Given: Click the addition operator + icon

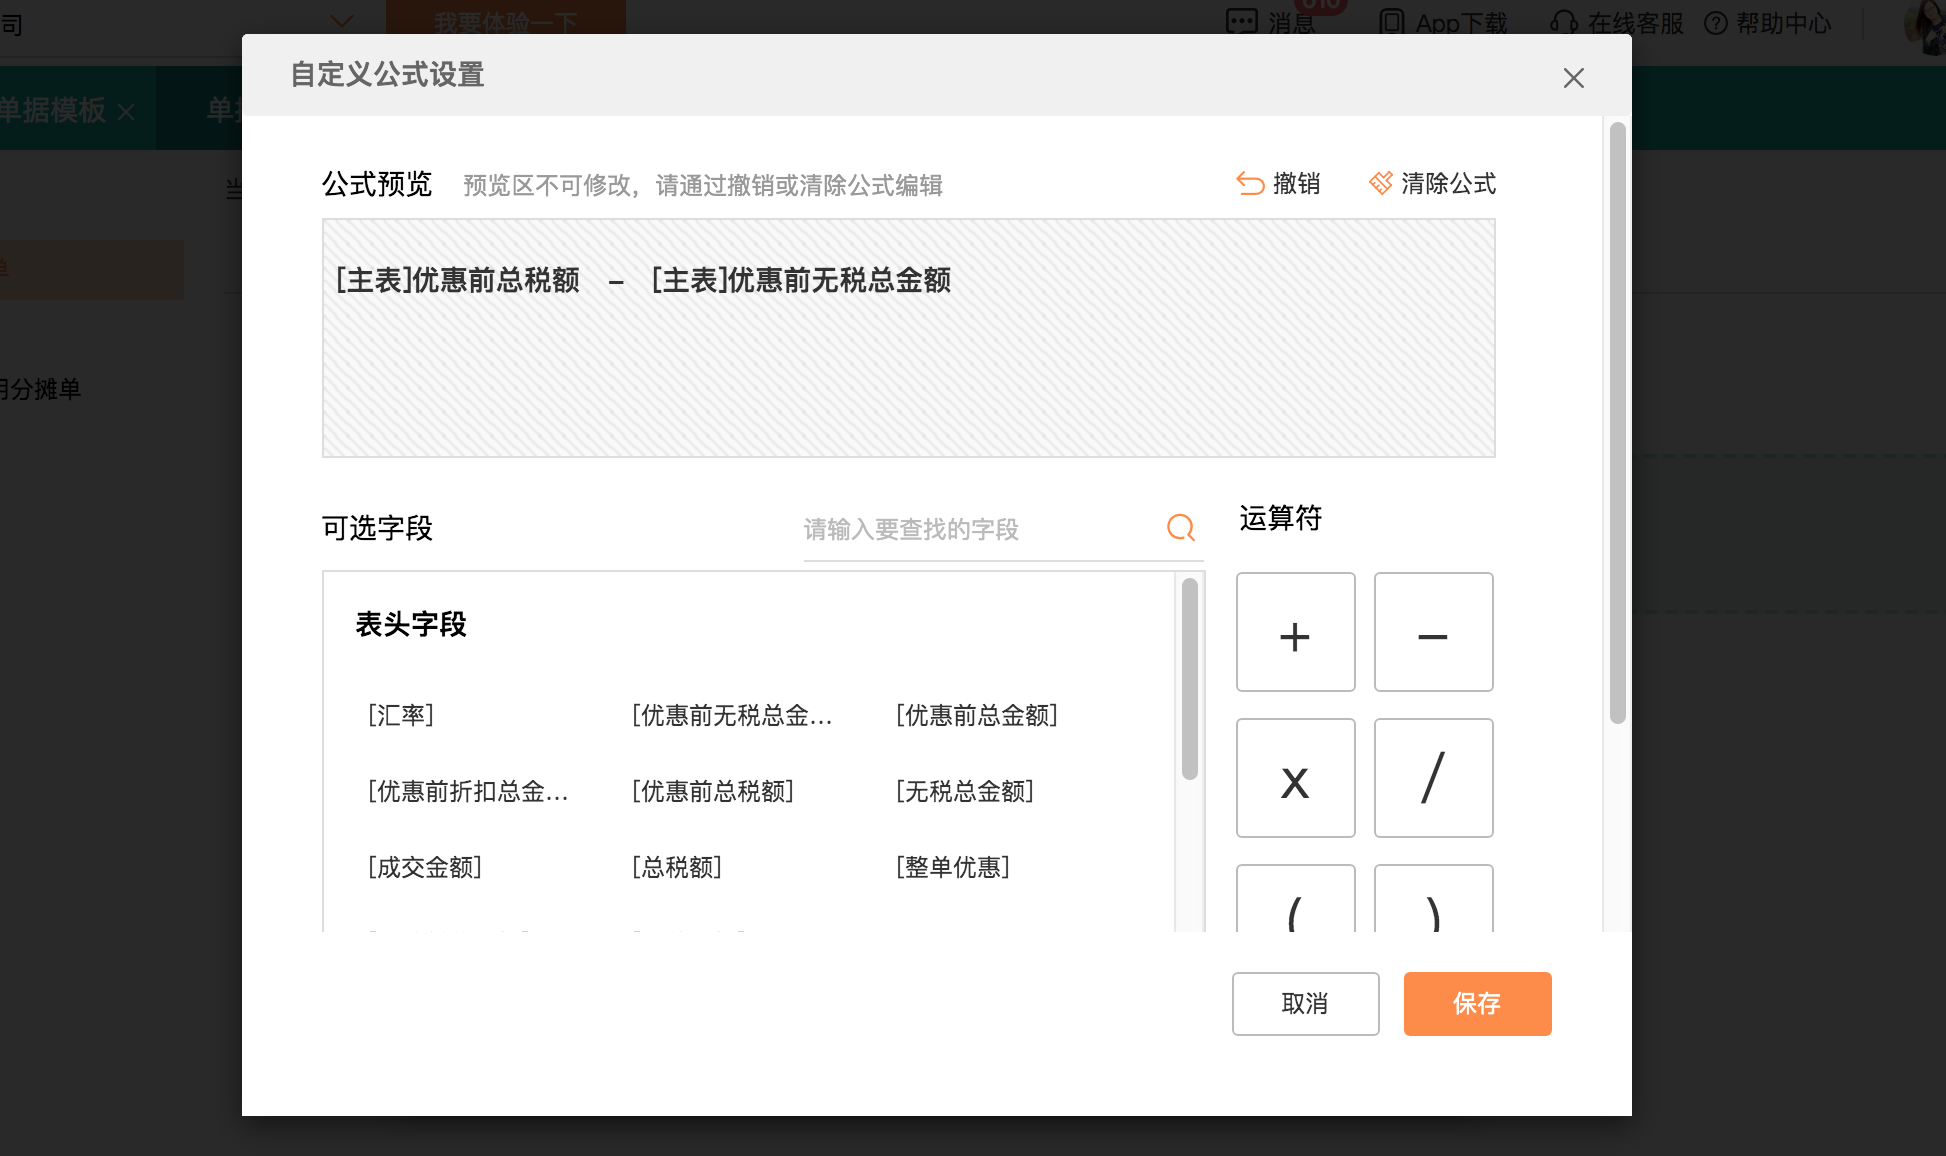Looking at the screenshot, I should [x=1294, y=632].
